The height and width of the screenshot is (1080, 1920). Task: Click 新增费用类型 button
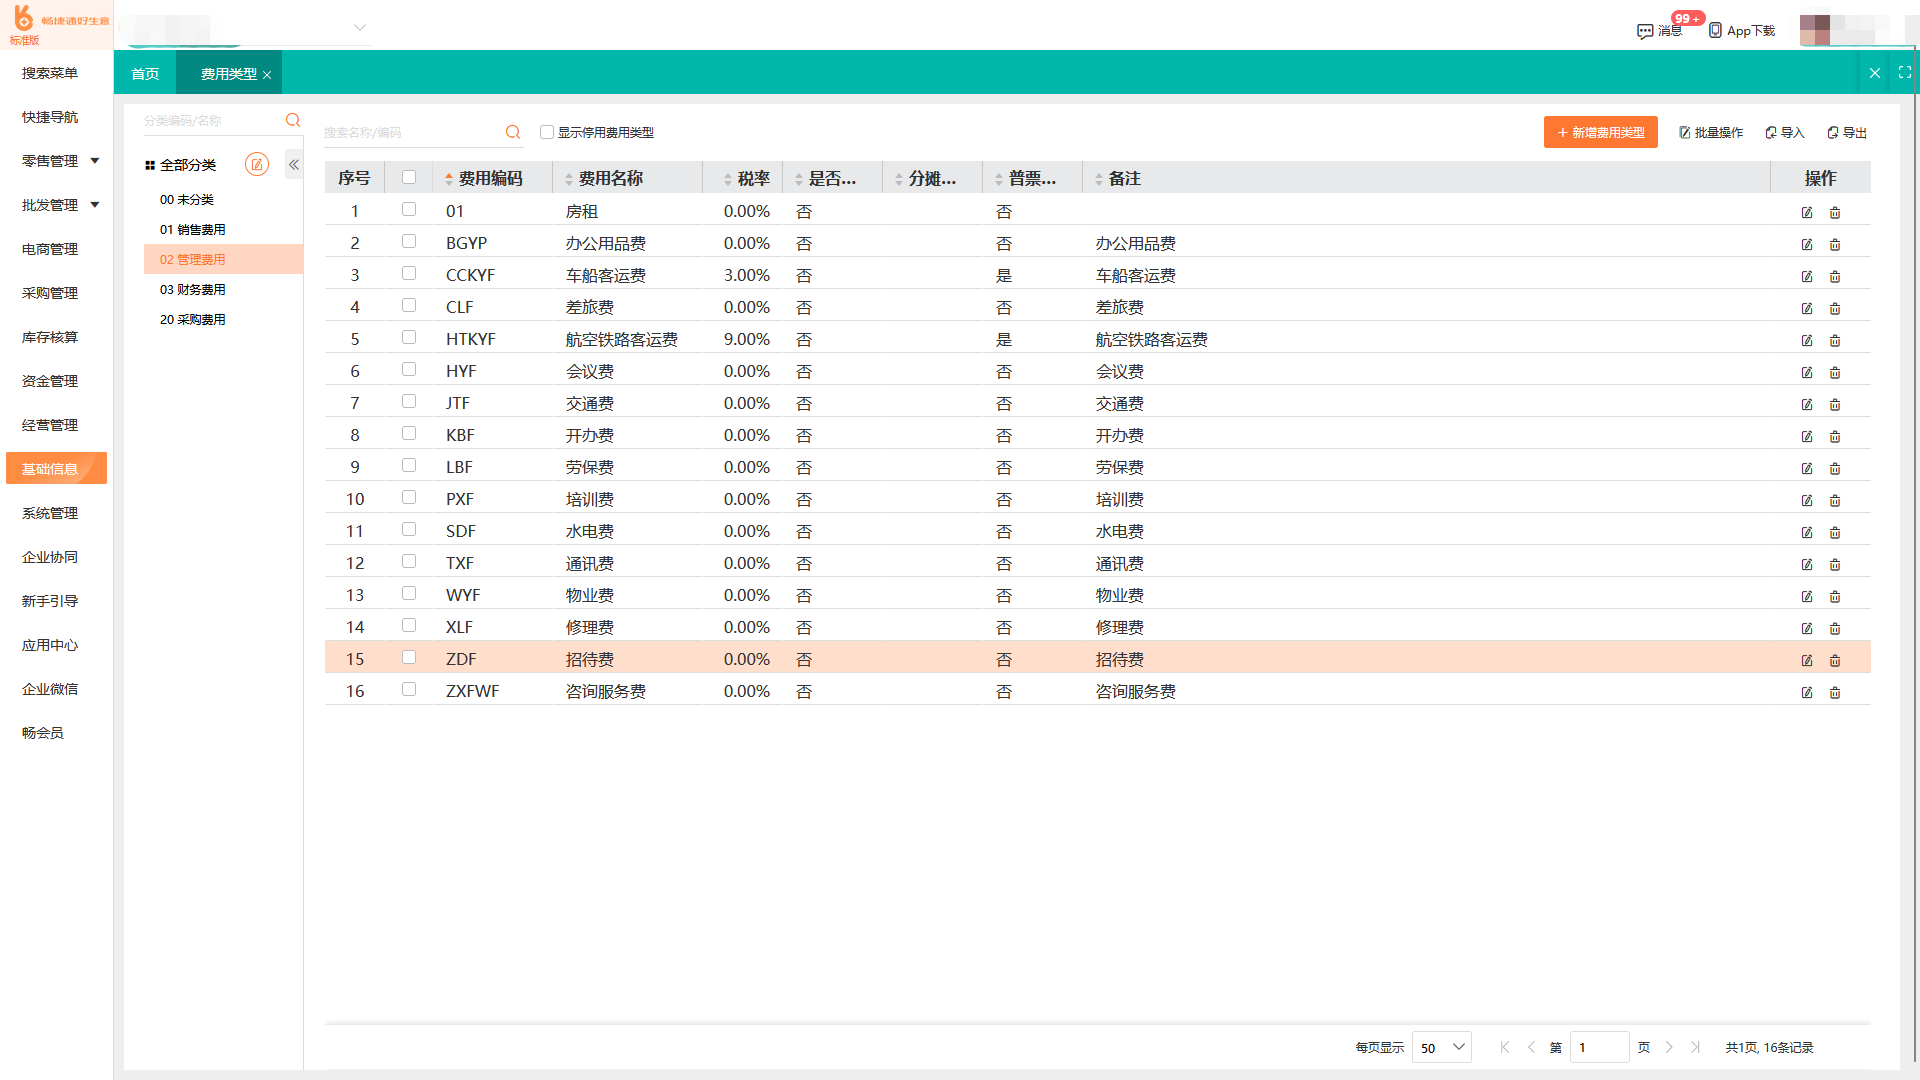tap(1598, 129)
